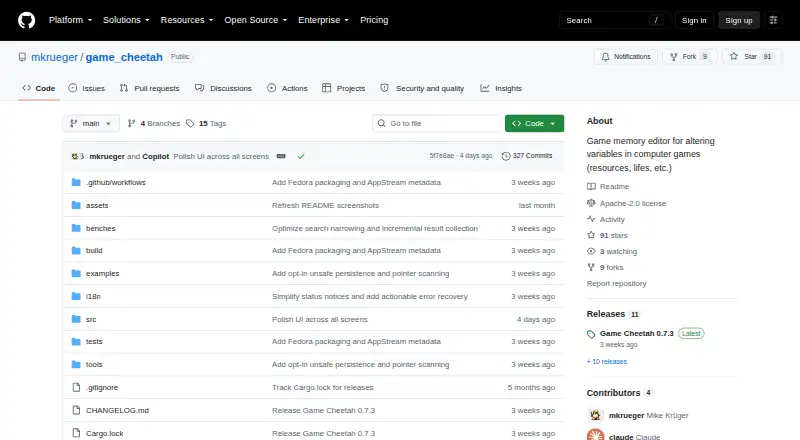Click the src folder icon

click(76, 319)
